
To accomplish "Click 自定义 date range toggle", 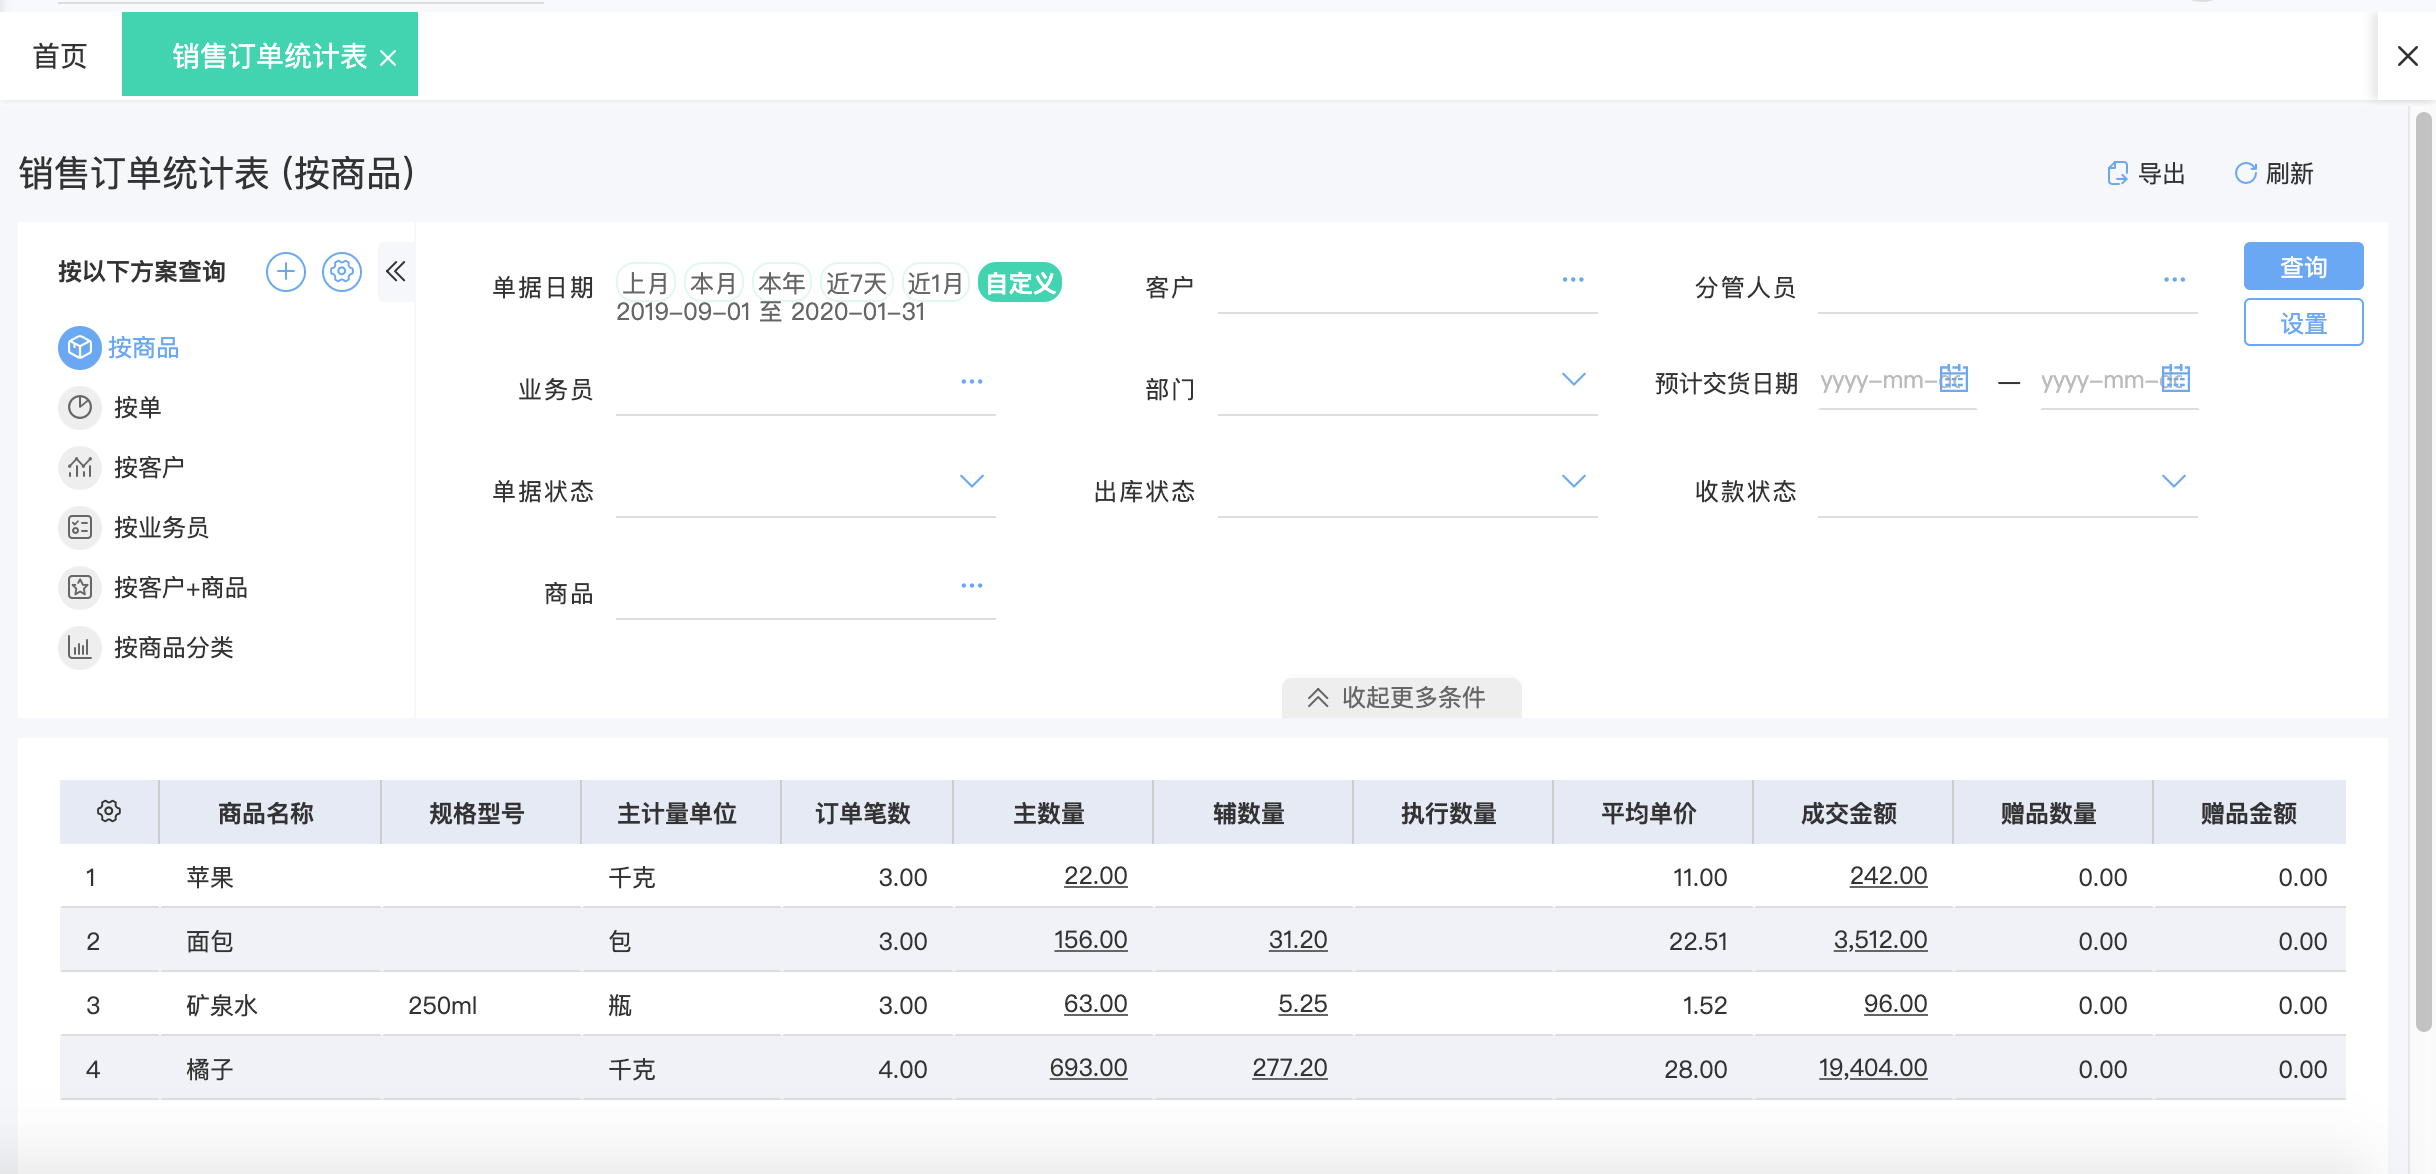I will 1008,281.
